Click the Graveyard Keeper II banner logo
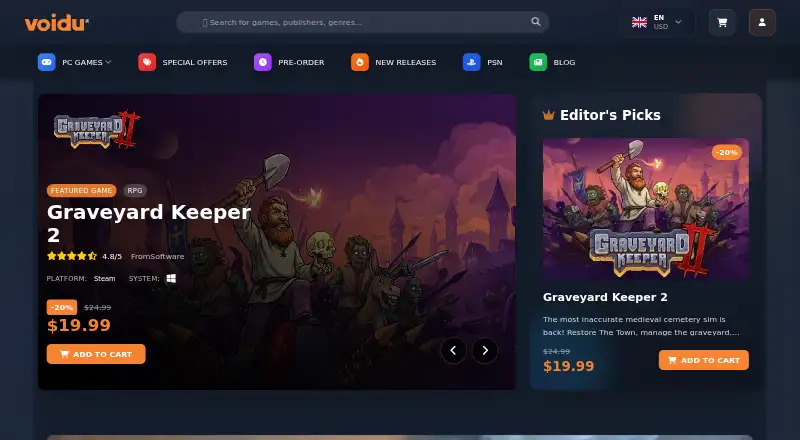The width and height of the screenshot is (800, 440). click(97, 130)
